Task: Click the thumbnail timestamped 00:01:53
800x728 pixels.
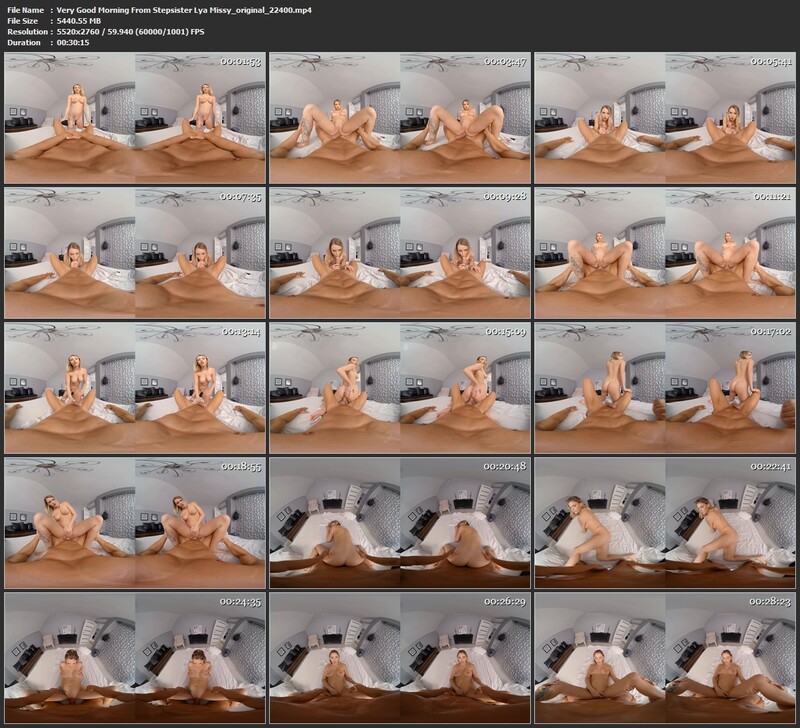Action: click(134, 118)
